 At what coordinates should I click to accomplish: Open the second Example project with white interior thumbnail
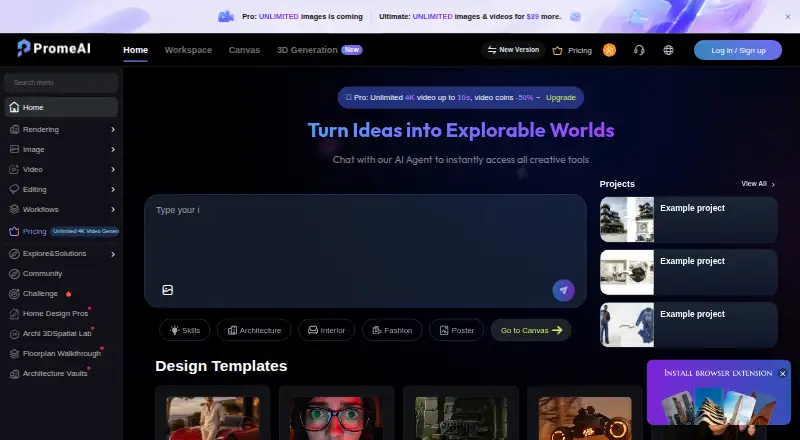688,273
